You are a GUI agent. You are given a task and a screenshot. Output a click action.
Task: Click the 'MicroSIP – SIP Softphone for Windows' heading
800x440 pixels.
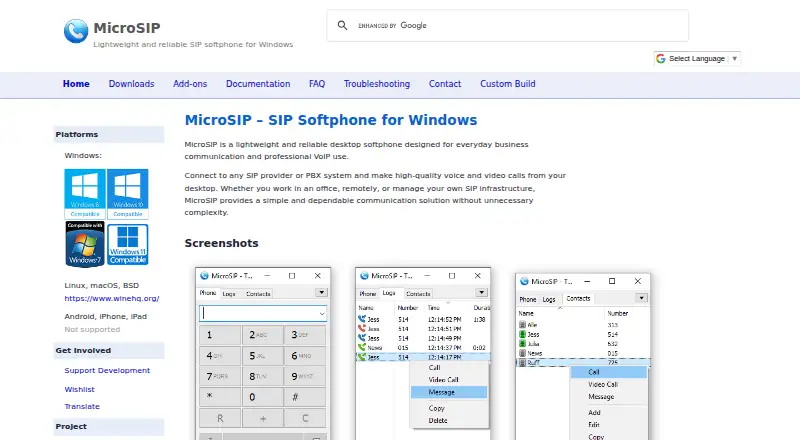pyautogui.click(x=331, y=120)
